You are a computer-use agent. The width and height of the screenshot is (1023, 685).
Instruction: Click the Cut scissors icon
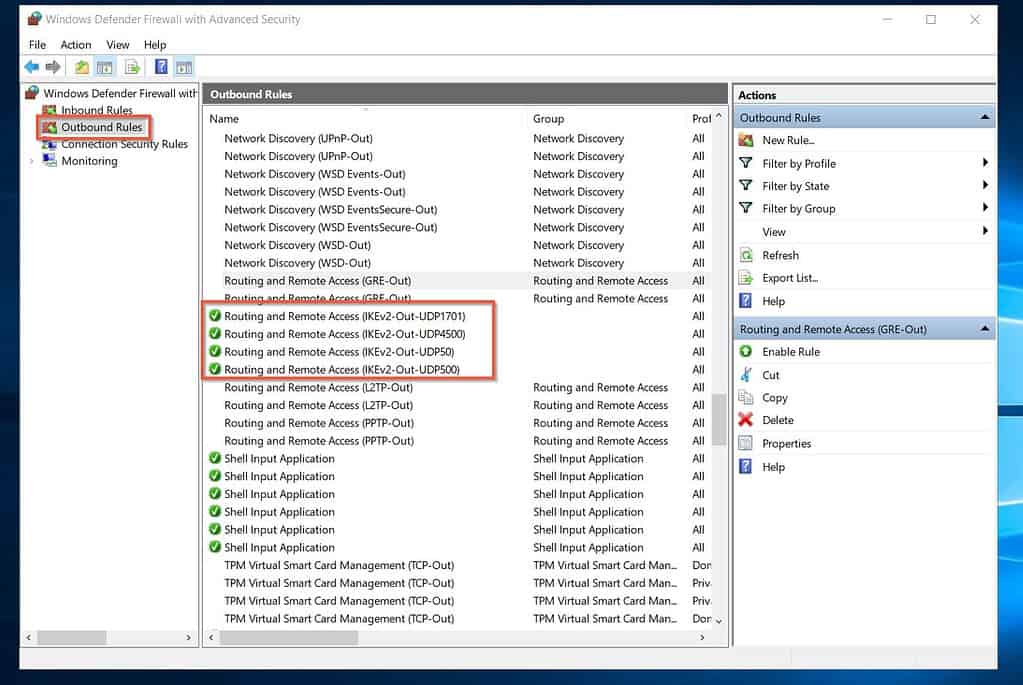coord(746,374)
